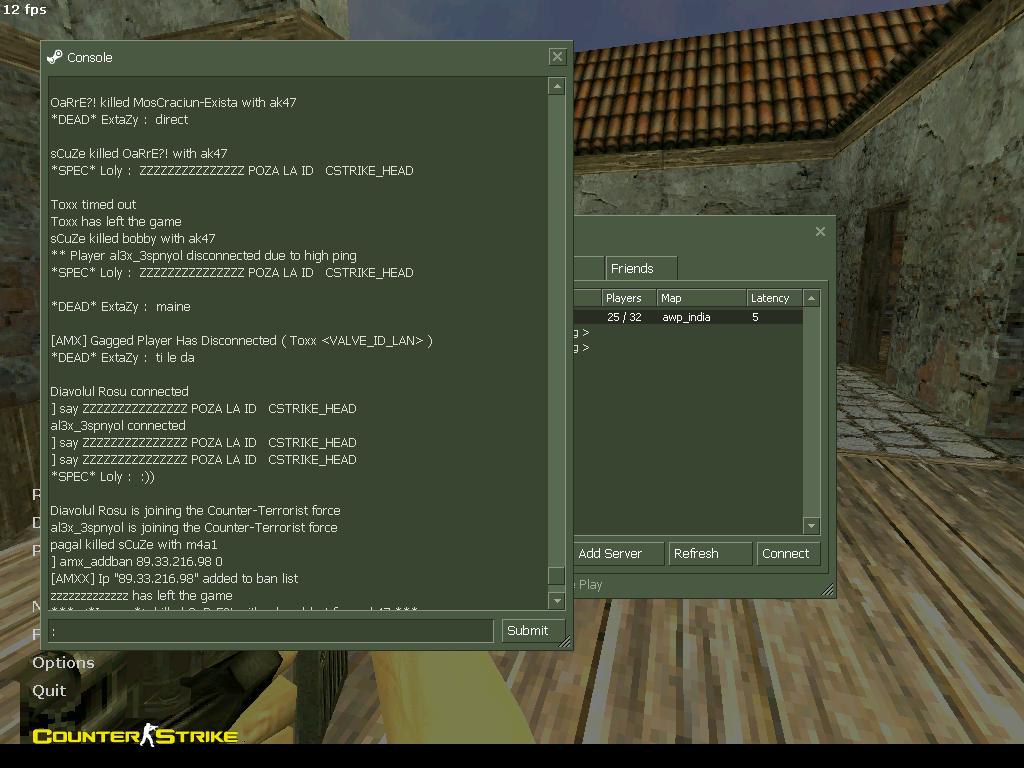Focus the Console command input field
The image size is (1024, 768).
pyautogui.click(x=271, y=631)
